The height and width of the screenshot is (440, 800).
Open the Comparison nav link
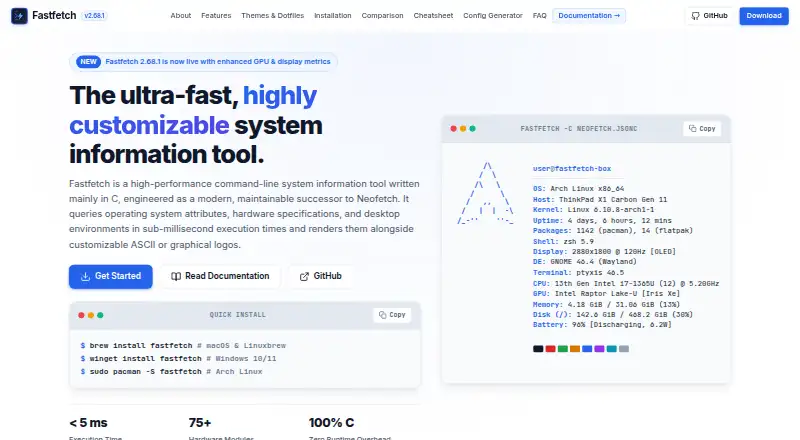click(x=382, y=16)
